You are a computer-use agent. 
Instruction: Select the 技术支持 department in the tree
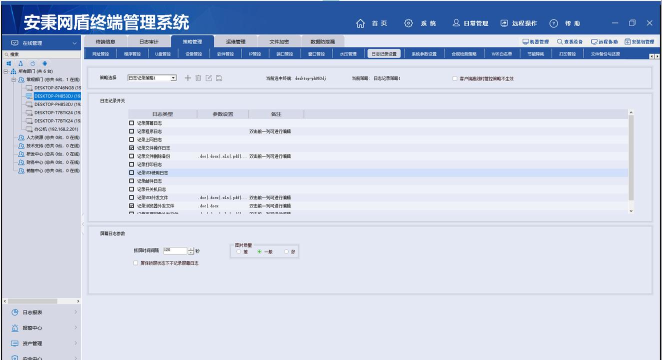tap(53, 146)
